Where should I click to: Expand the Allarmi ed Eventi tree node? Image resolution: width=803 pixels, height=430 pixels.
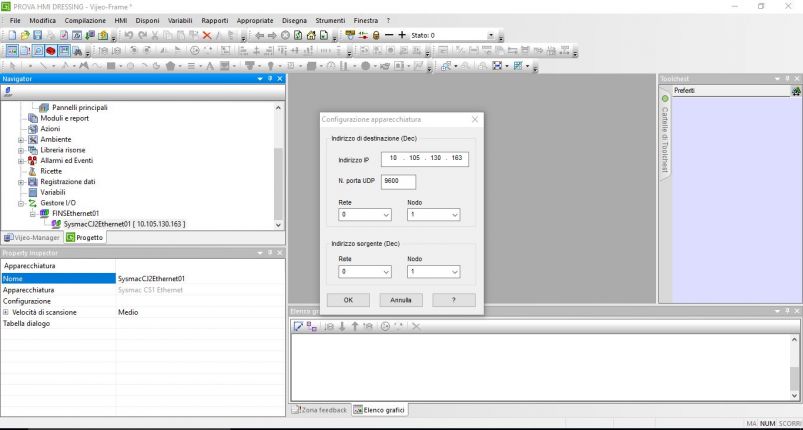tap(21, 160)
